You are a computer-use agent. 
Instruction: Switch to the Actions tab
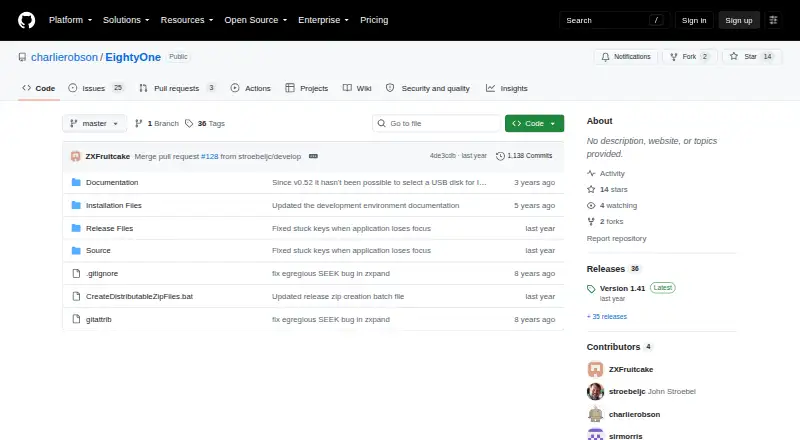coord(251,88)
